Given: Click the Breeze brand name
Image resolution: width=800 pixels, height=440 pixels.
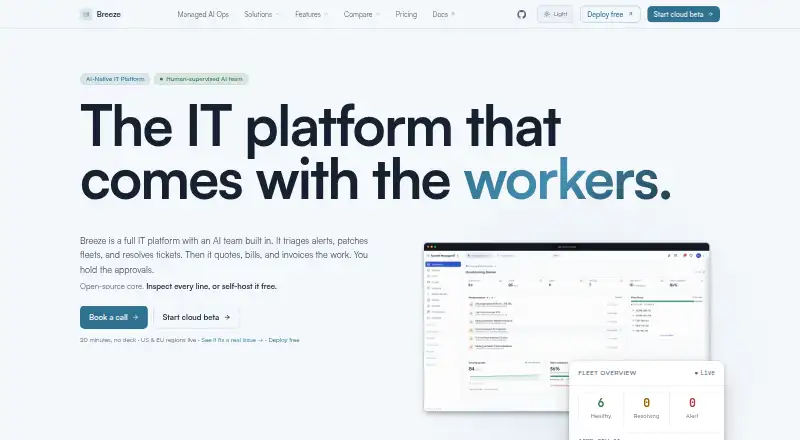Looking at the screenshot, I should 109,14.
